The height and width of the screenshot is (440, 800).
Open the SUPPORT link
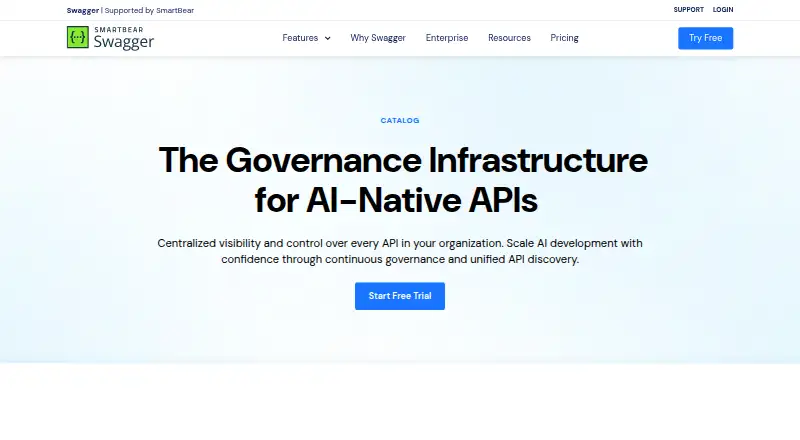click(x=688, y=10)
